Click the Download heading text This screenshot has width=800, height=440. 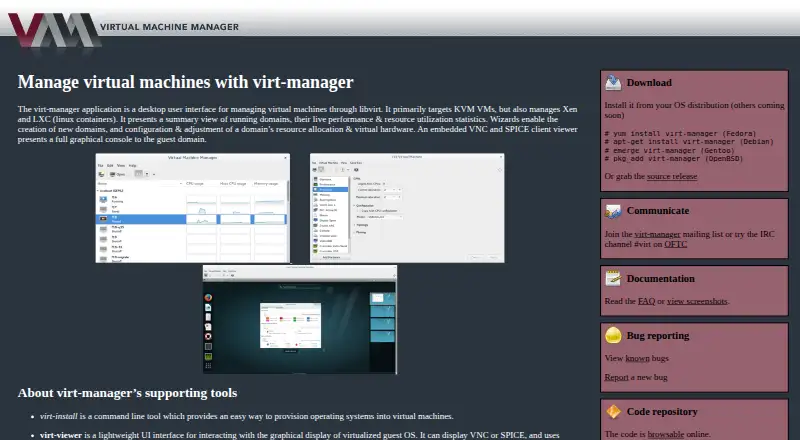coord(649,83)
